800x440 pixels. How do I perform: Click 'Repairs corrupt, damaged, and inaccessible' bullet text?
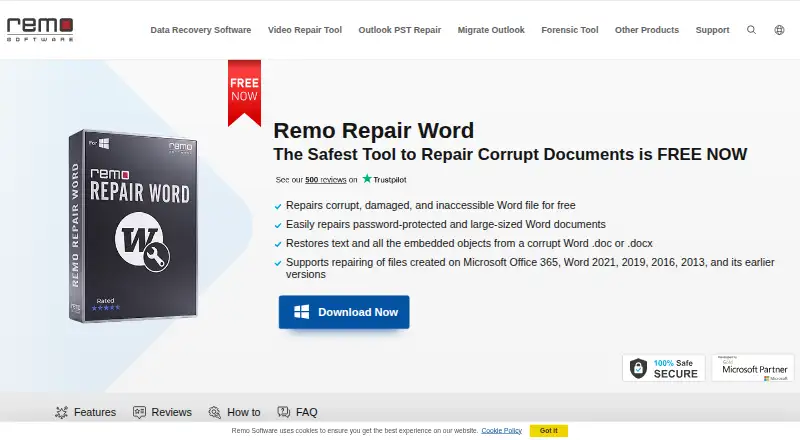click(431, 205)
